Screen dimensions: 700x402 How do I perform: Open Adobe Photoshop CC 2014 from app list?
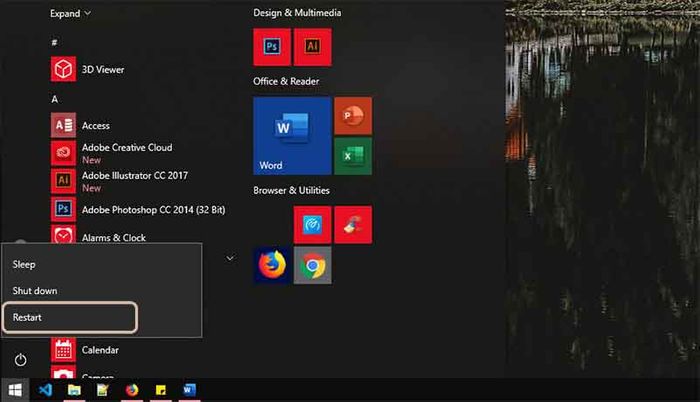(x=138, y=209)
